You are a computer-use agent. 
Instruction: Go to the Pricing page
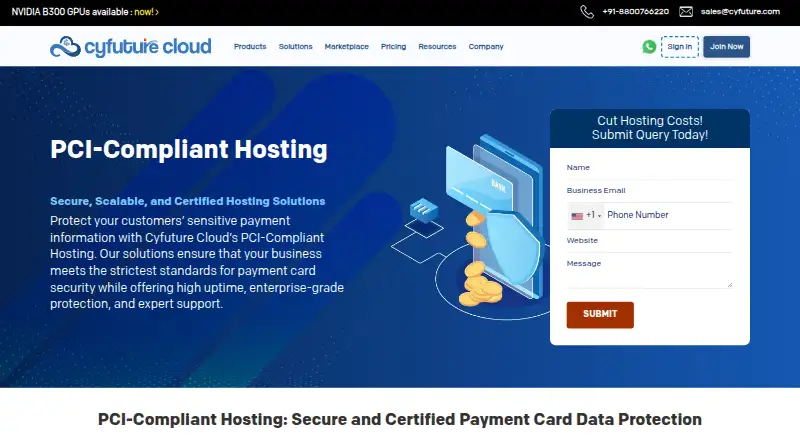point(393,46)
